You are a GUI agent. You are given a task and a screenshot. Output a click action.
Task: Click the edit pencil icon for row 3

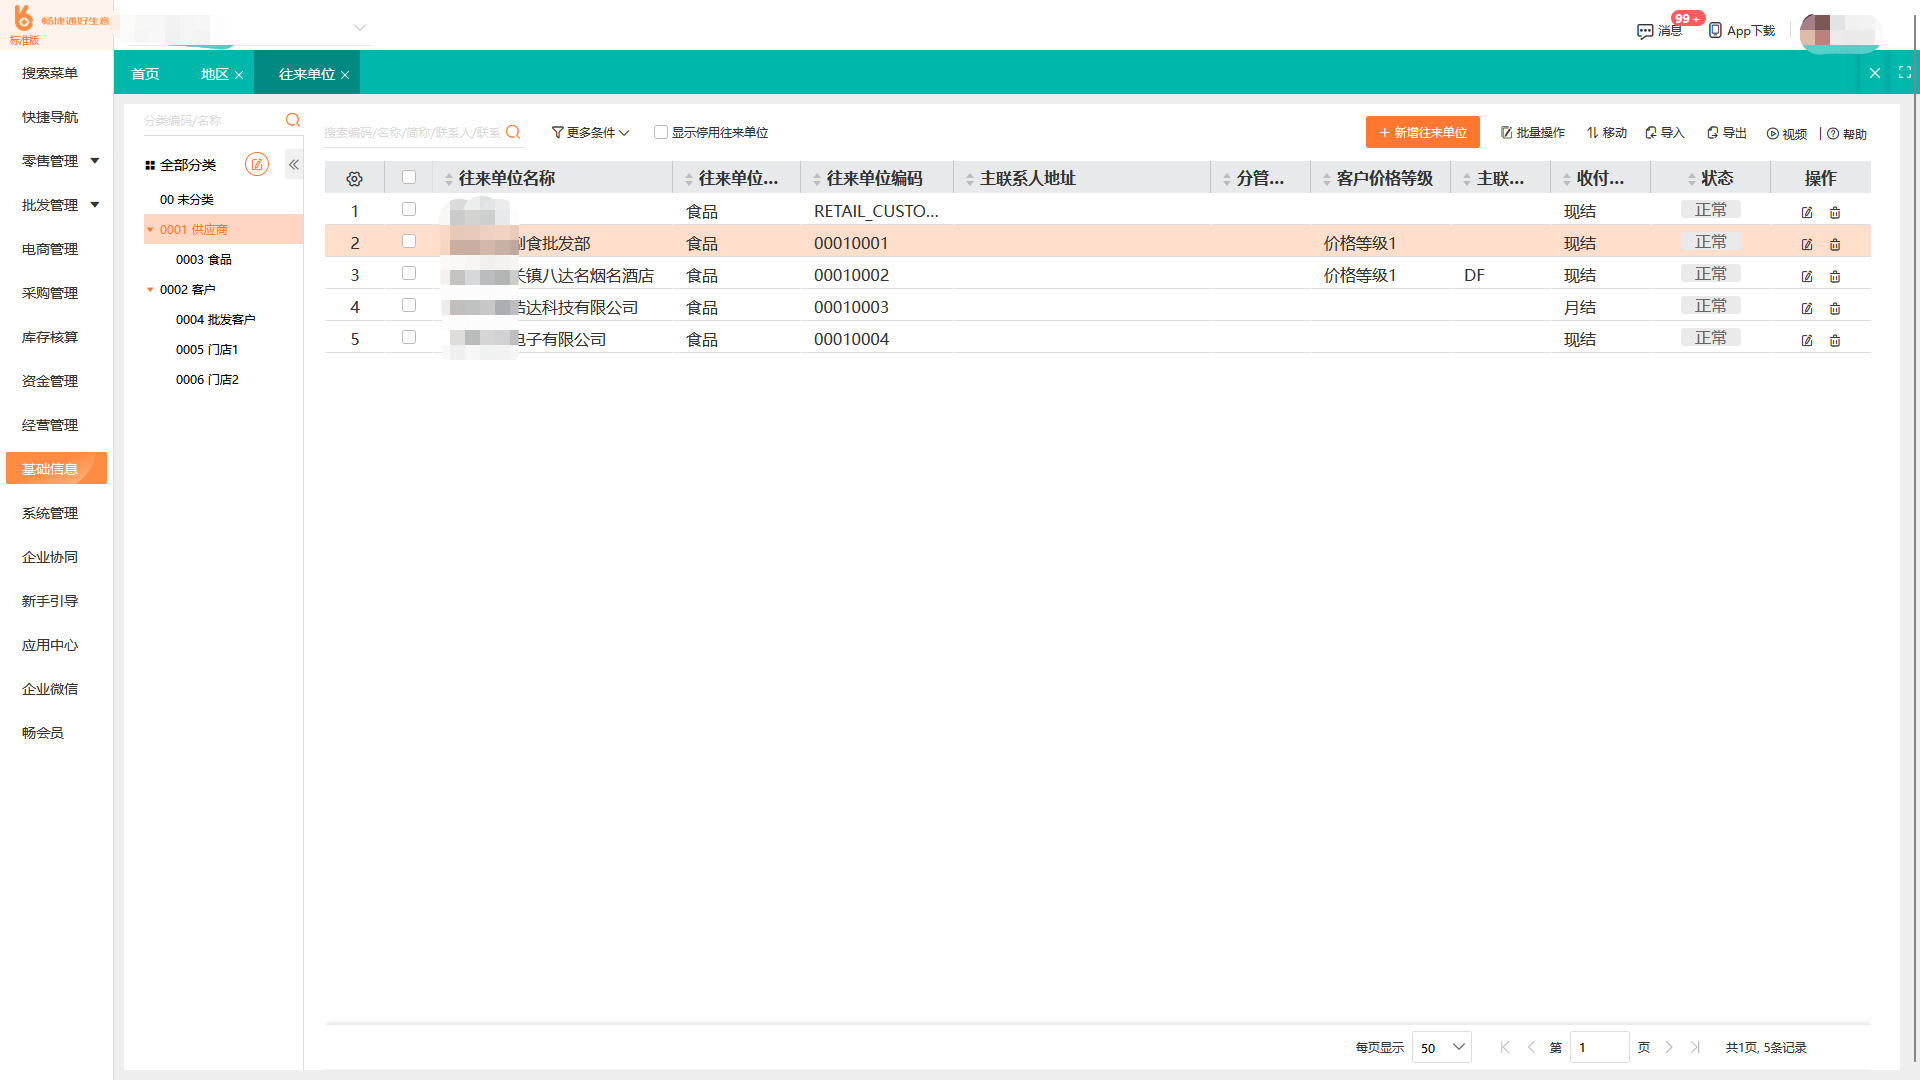[1807, 274]
